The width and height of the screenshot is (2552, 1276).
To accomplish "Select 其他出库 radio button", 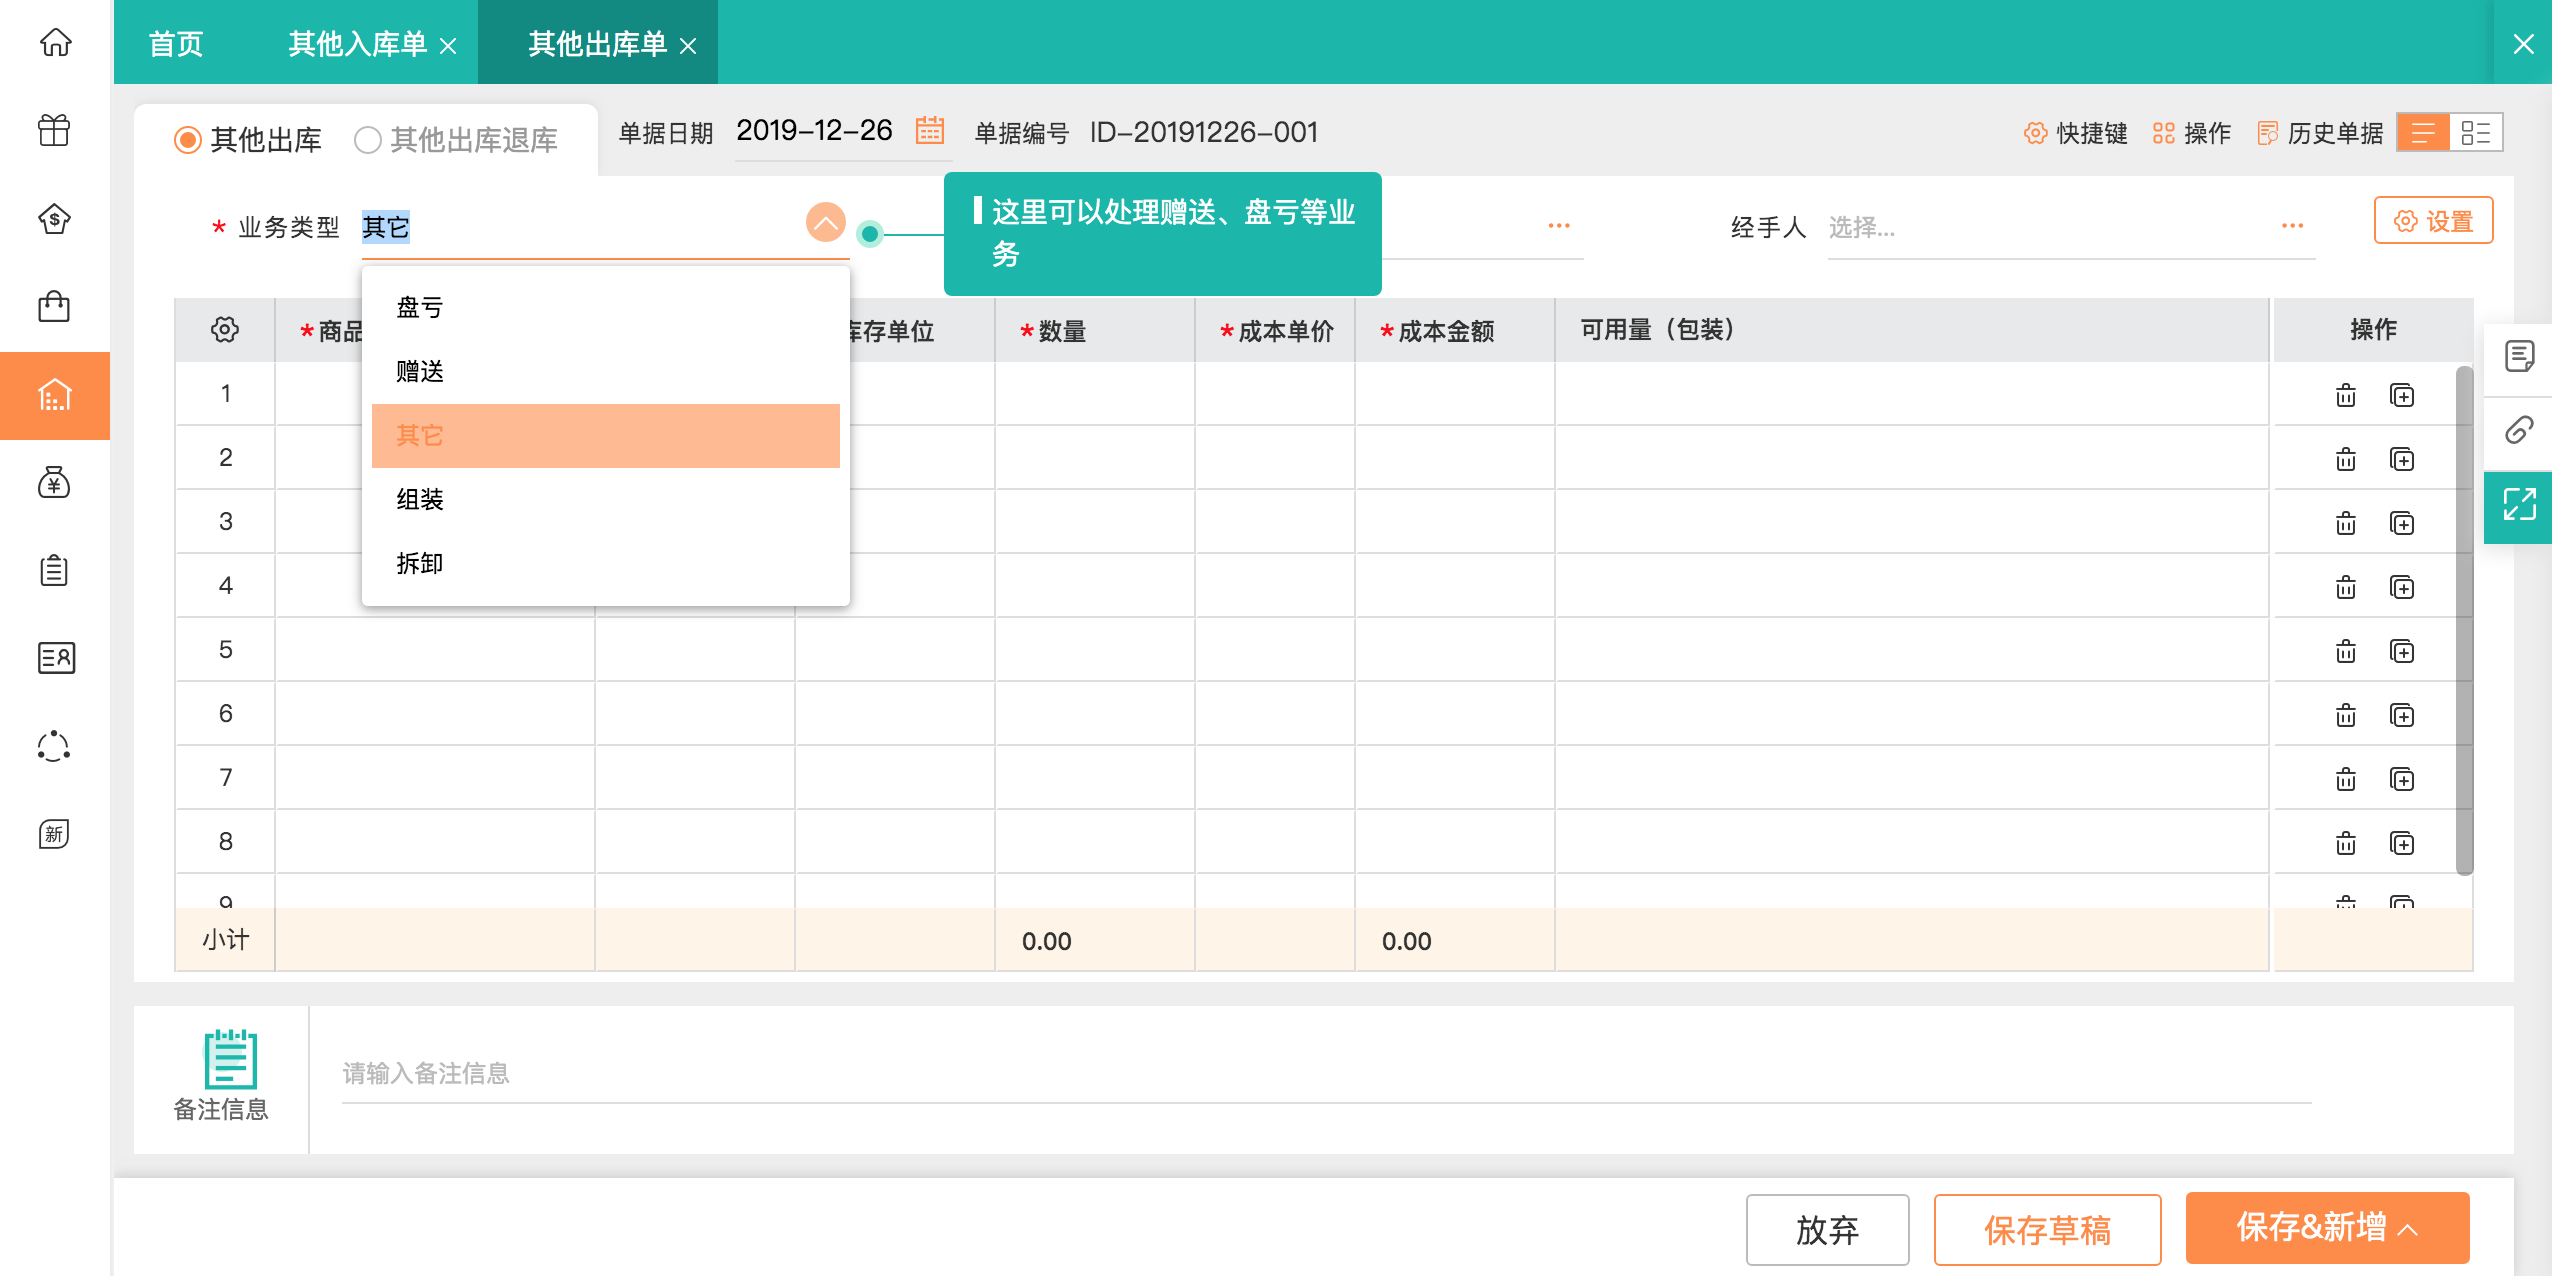I will pyautogui.click(x=182, y=138).
